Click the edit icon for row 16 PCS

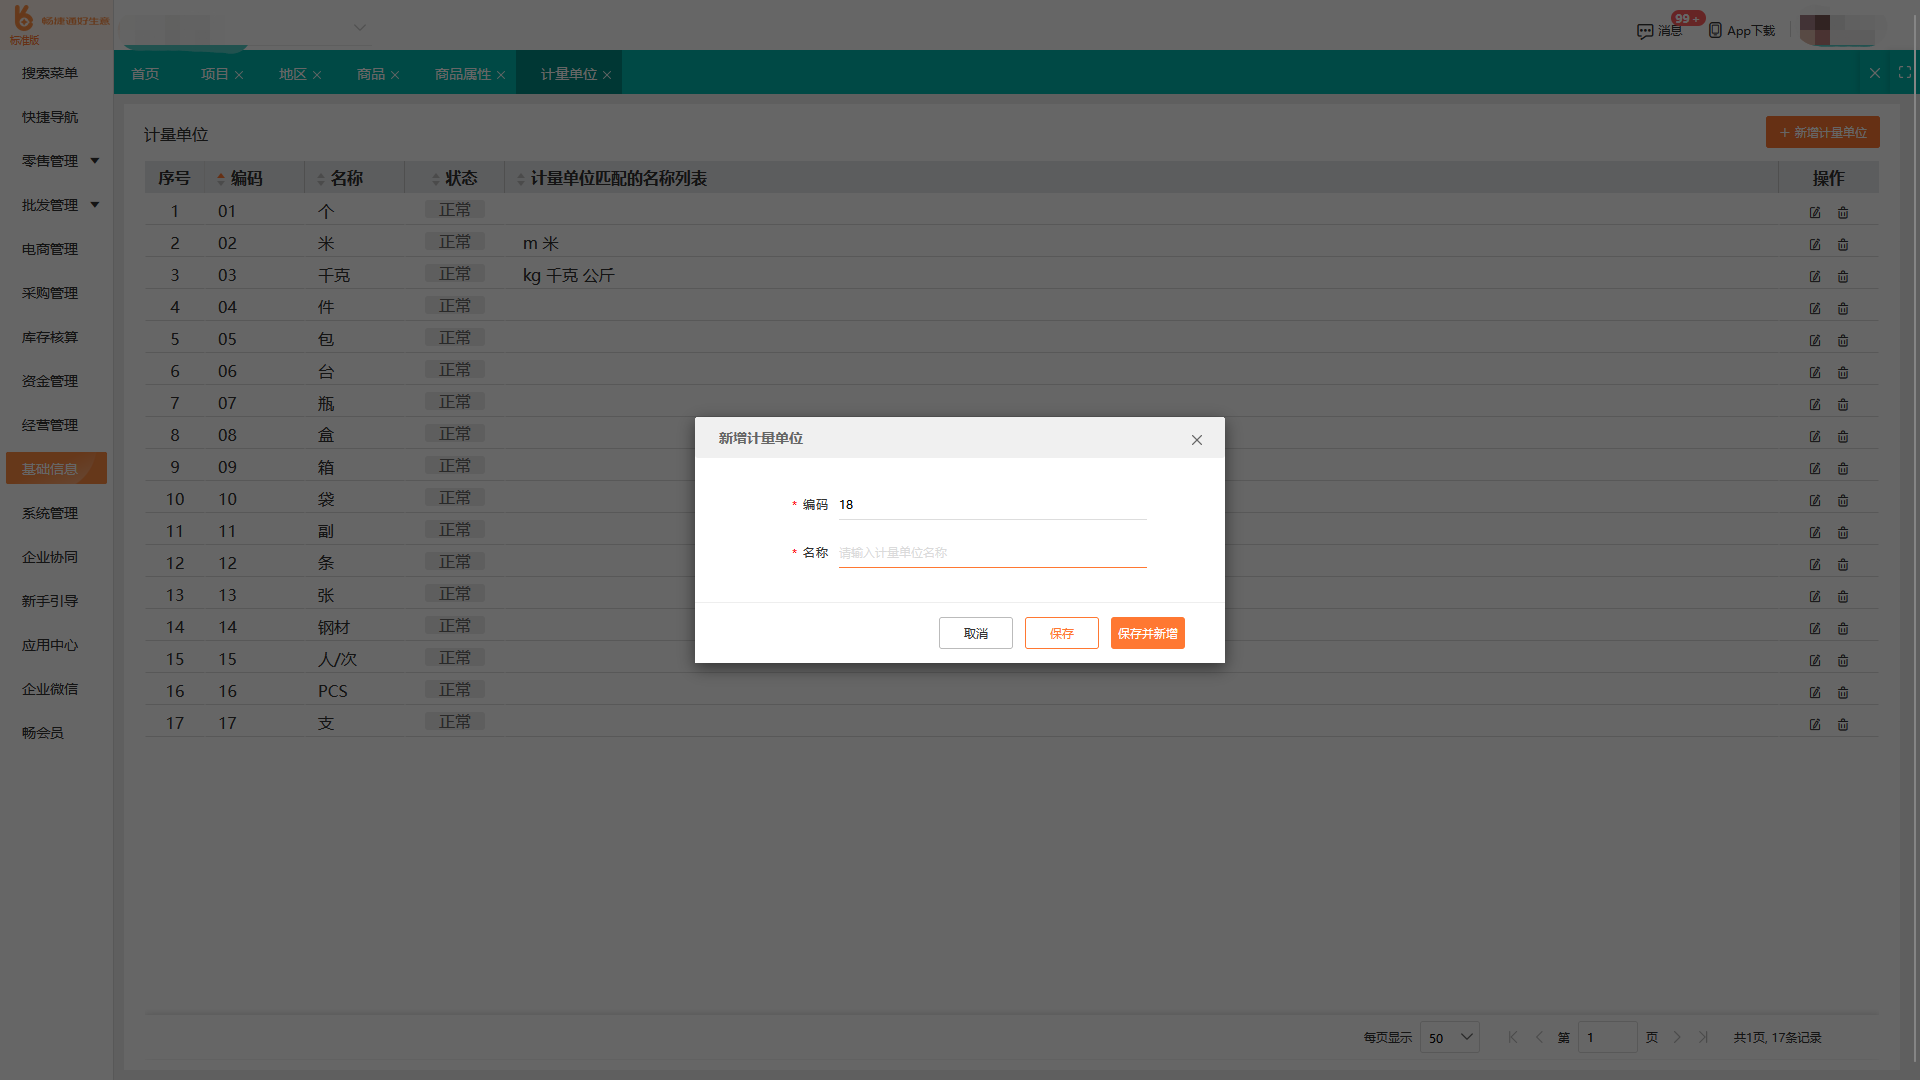[1815, 691]
